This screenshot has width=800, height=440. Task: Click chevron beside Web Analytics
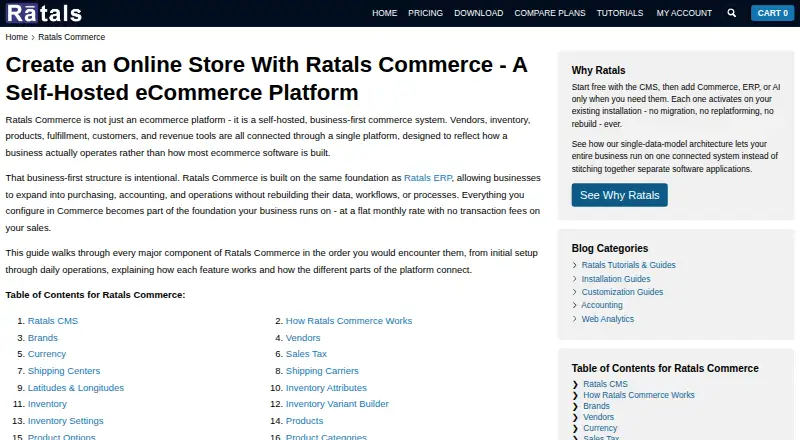[x=574, y=319]
